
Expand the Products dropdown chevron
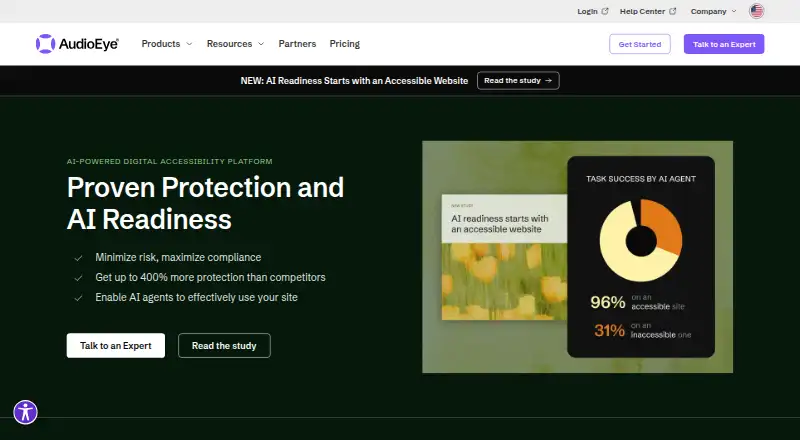189,44
